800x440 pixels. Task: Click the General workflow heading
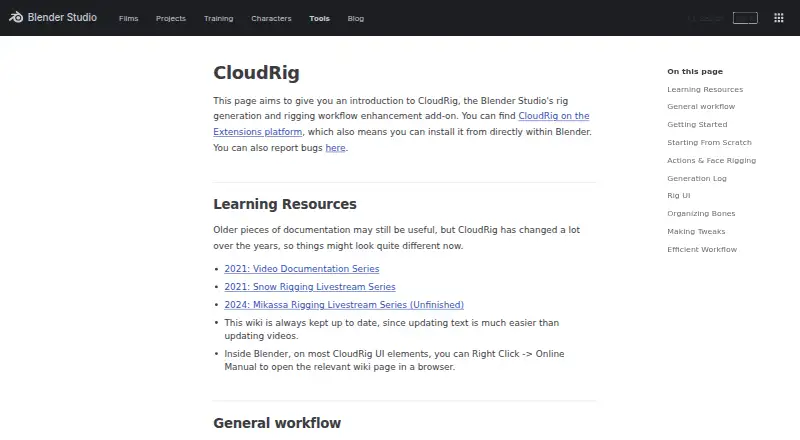[277, 423]
